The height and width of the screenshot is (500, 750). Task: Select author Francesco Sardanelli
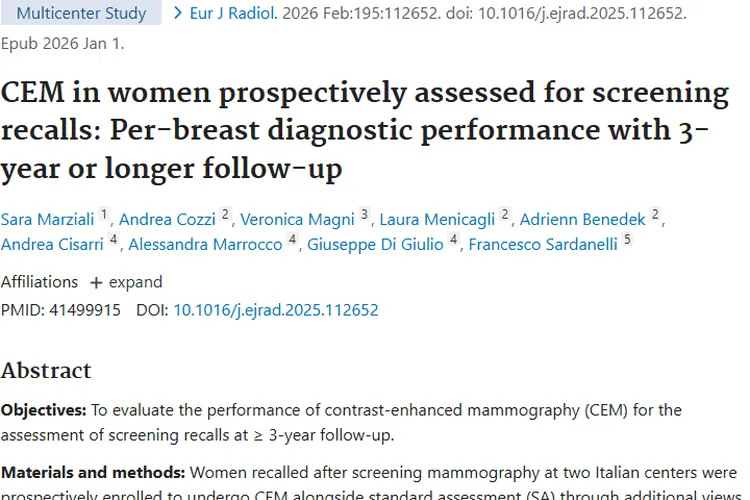tap(543, 244)
